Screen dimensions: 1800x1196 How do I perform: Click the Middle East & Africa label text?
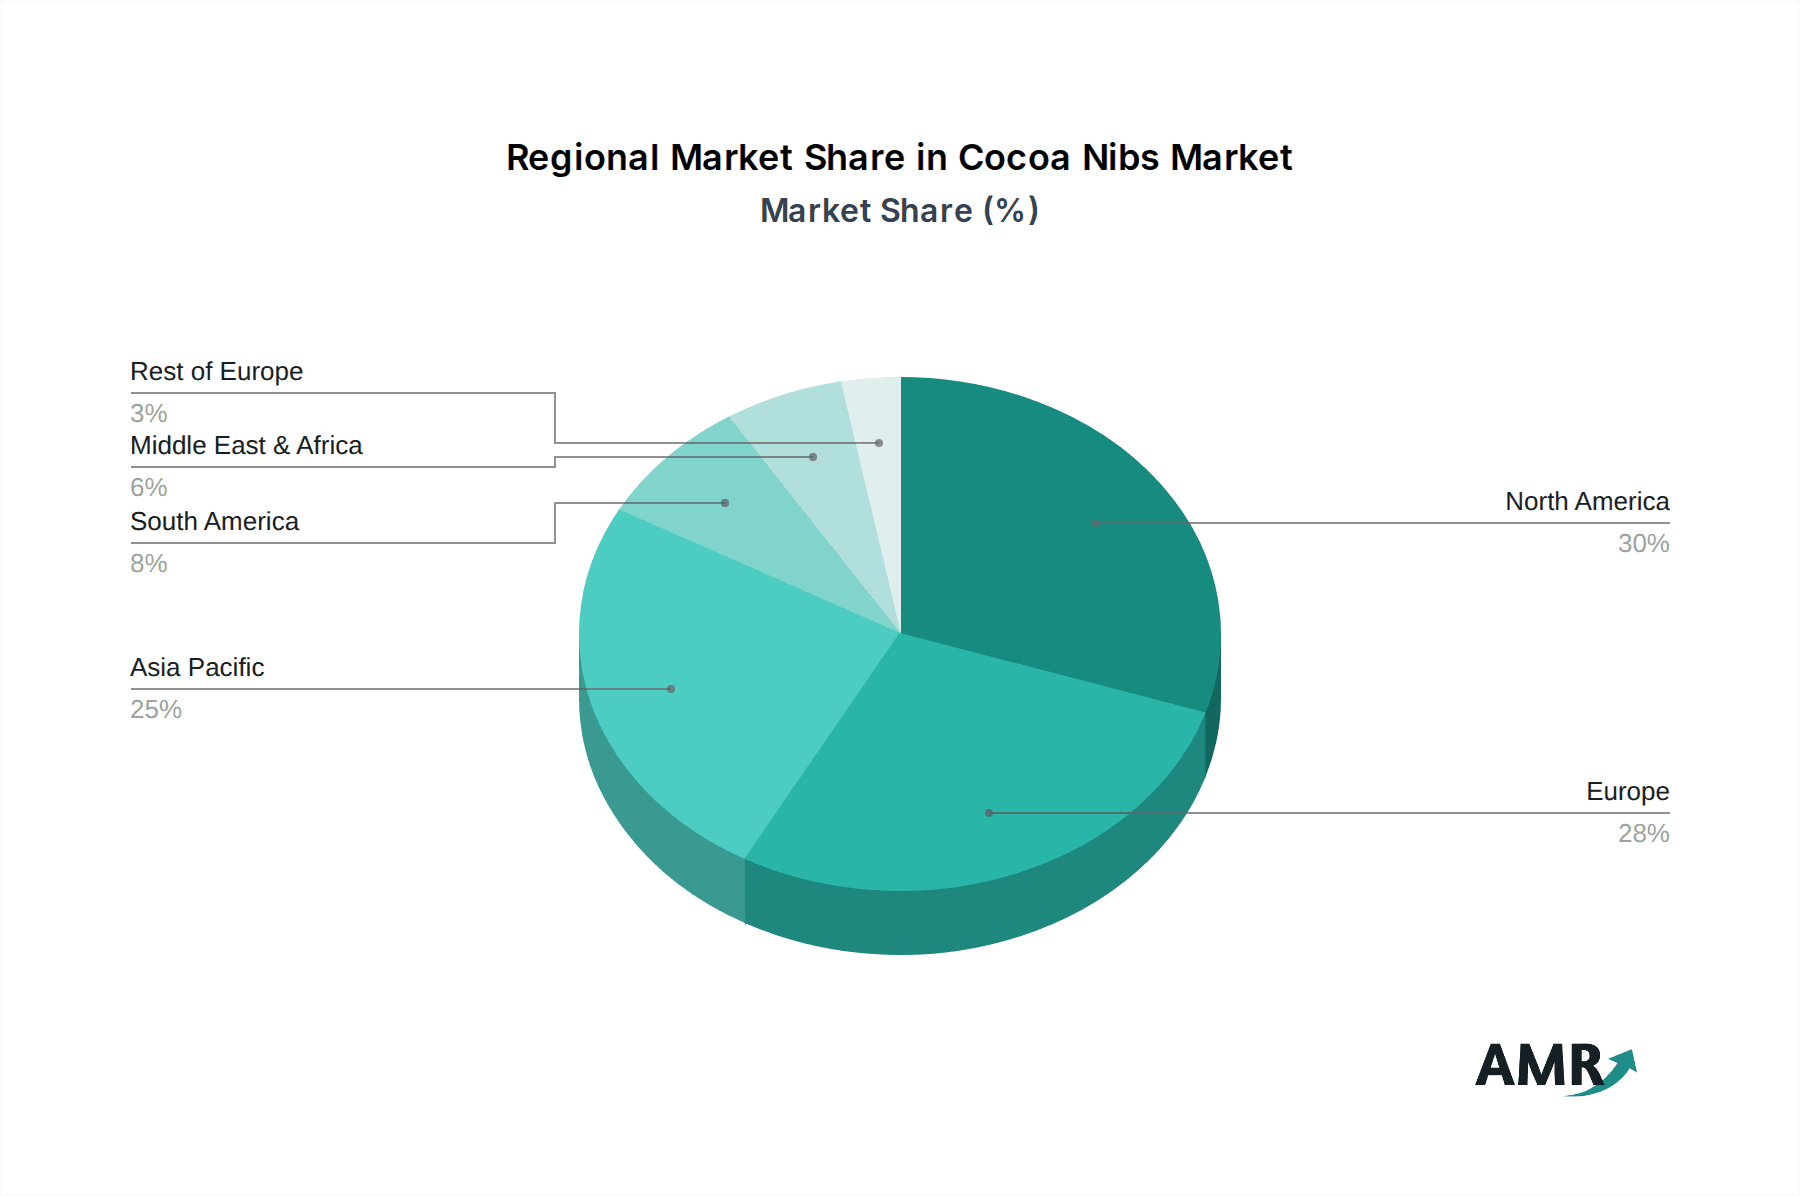246,445
